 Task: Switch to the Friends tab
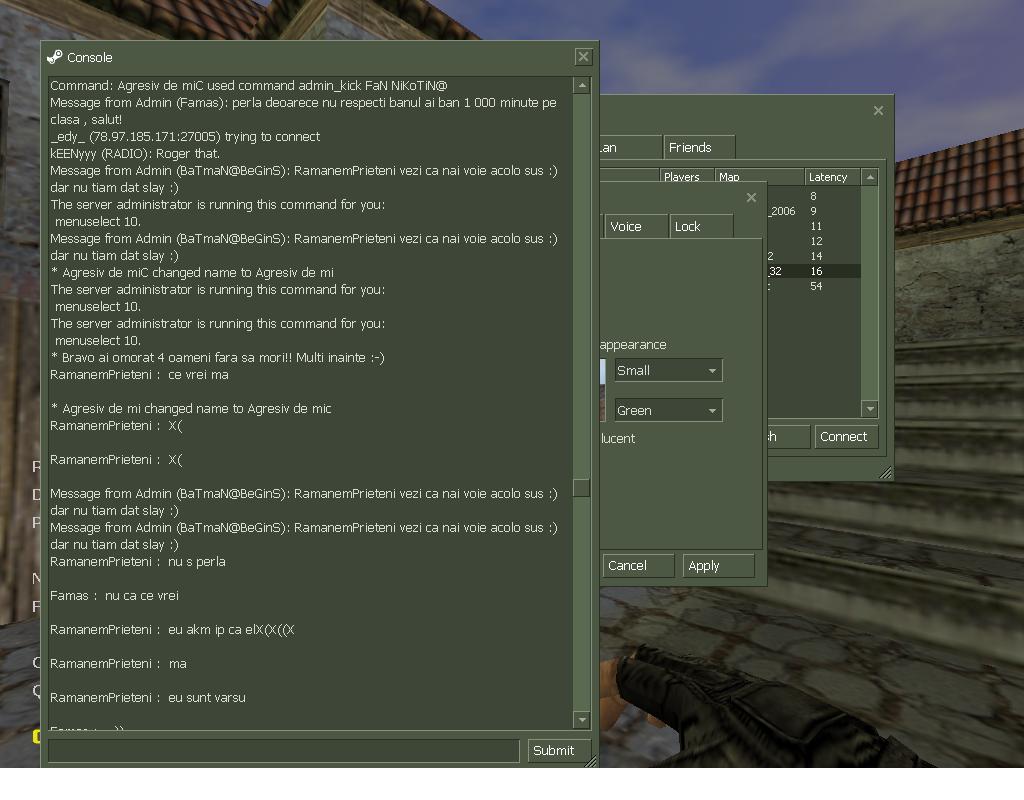698,147
